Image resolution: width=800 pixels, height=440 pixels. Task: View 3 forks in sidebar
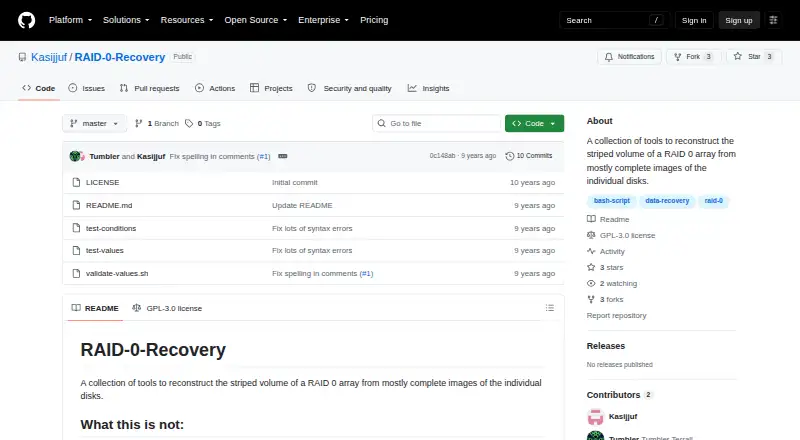tap(605, 299)
